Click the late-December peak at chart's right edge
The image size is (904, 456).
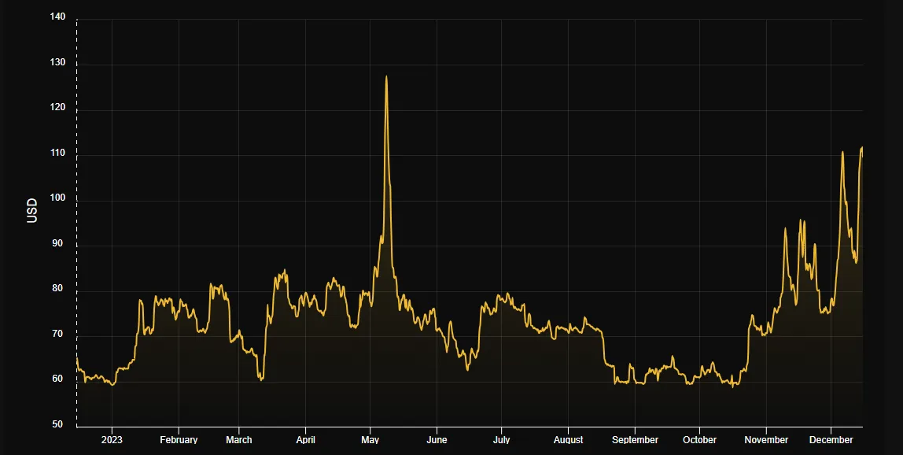pos(861,148)
